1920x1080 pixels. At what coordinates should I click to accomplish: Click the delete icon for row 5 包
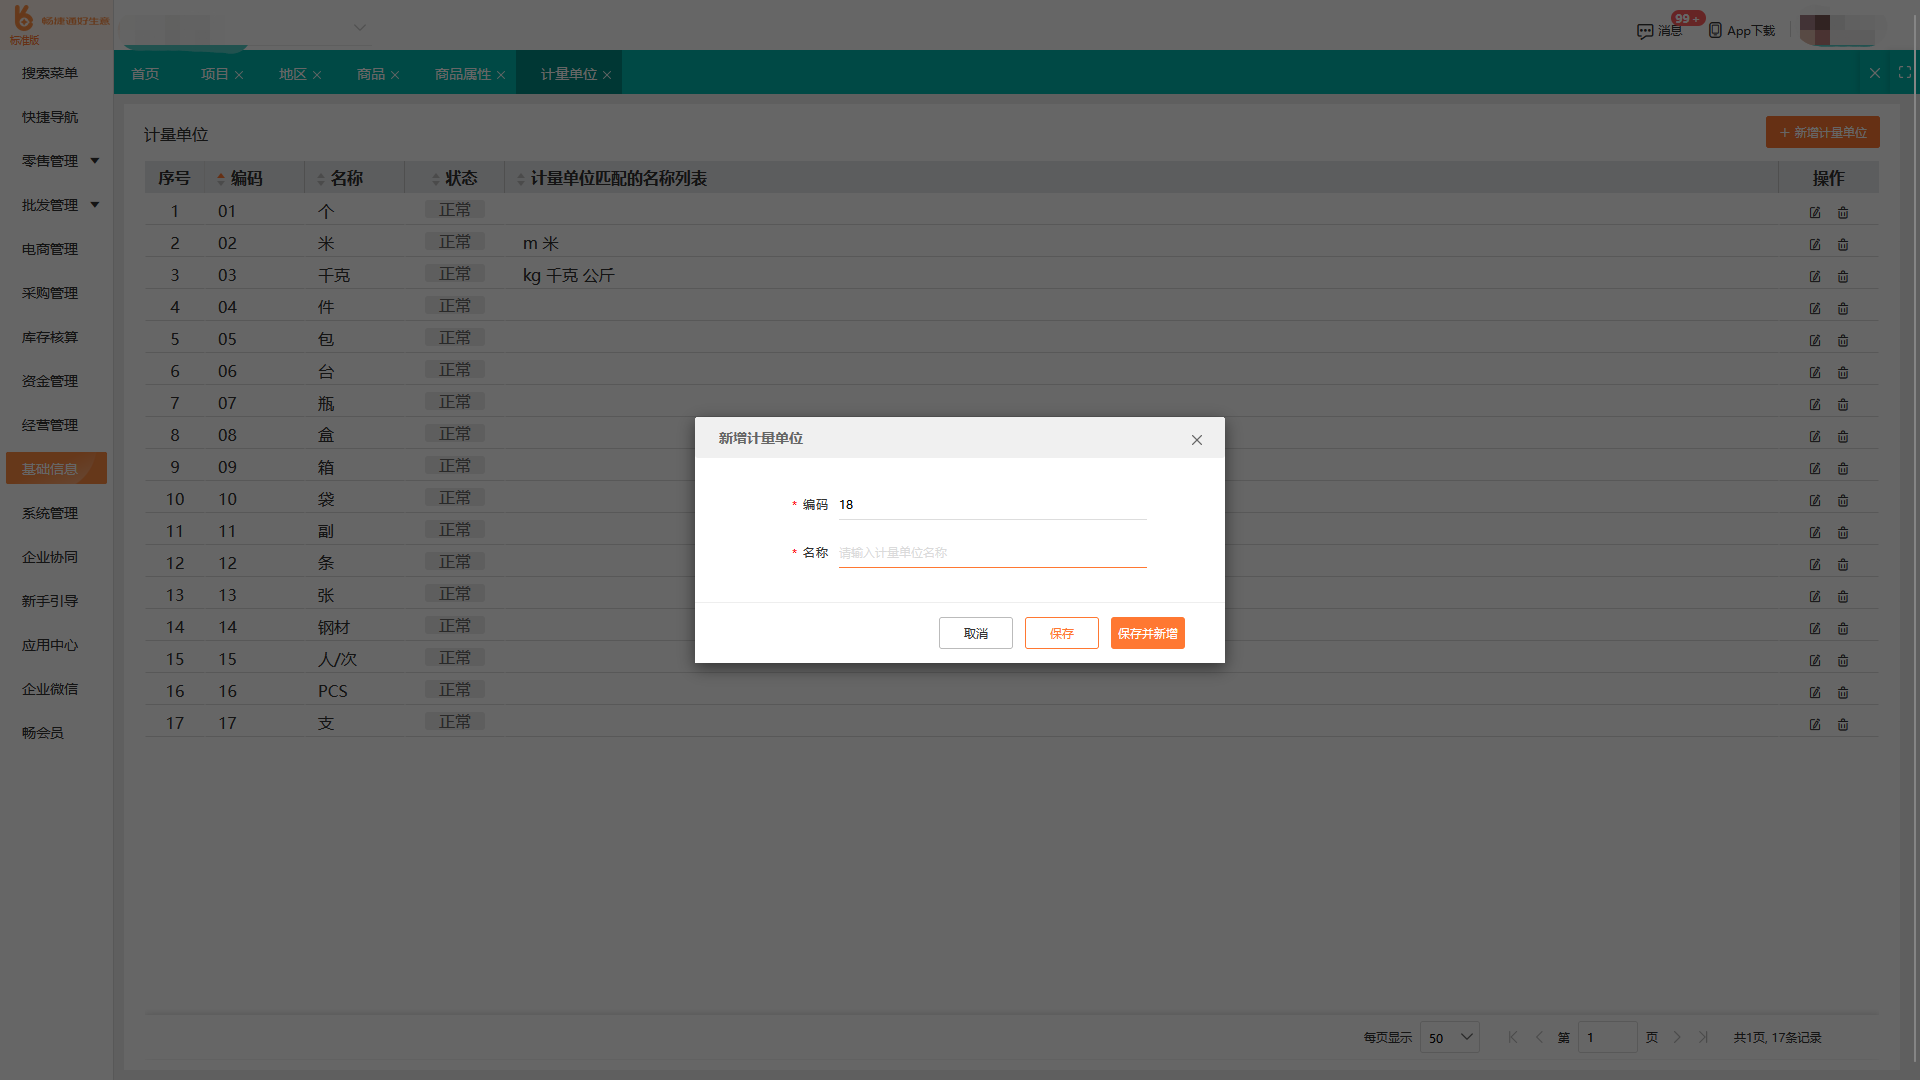click(x=1844, y=340)
